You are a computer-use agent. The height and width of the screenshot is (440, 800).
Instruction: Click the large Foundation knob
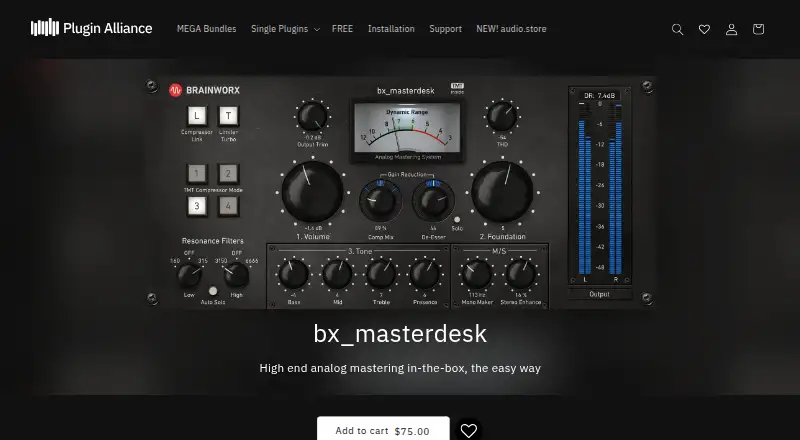[x=502, y=192]
